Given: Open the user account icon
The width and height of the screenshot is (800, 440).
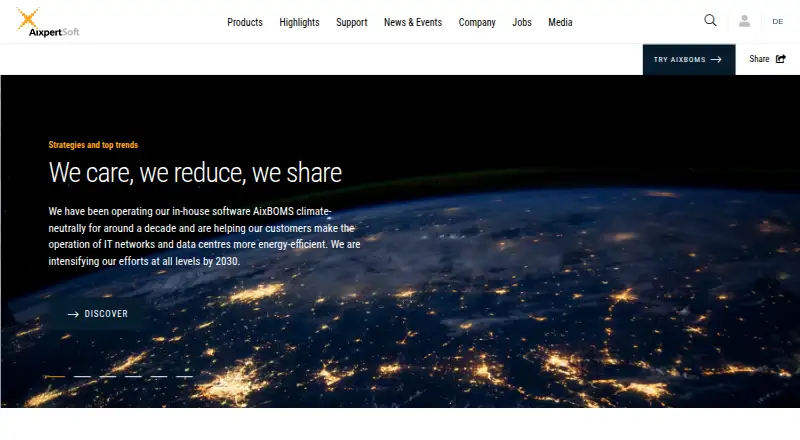Looking at the screenshot, I should click(744, 21).
